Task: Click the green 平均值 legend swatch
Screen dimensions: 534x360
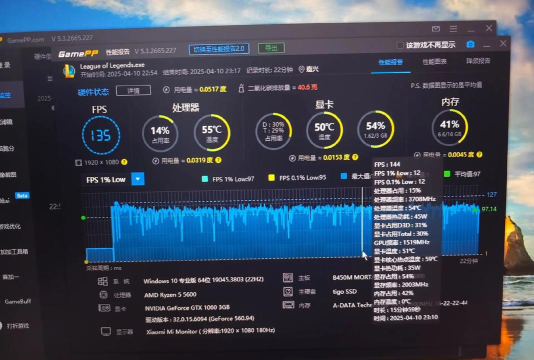Action: click(447, 174)
